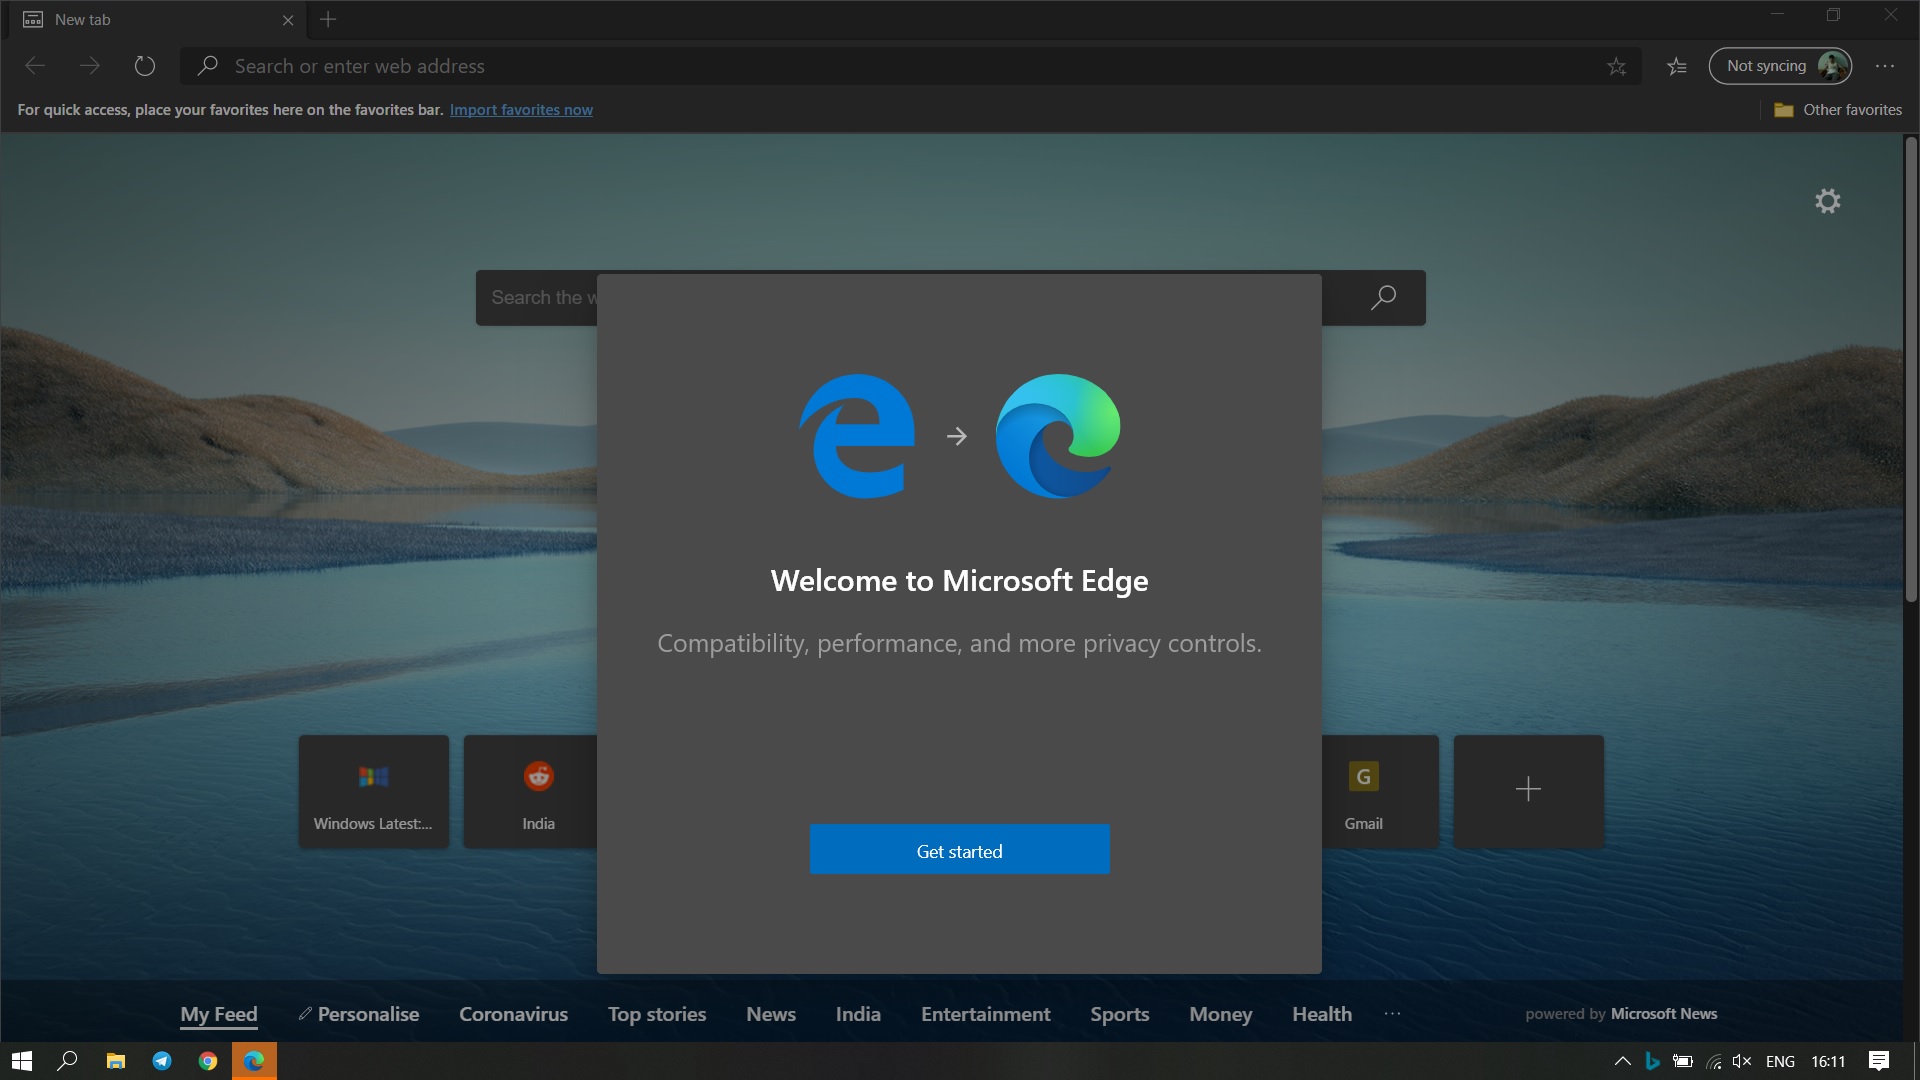Click the new Microsoft Edge icon
The width and height of the screenshot is (1920, 1080).
pos(1059,435)
